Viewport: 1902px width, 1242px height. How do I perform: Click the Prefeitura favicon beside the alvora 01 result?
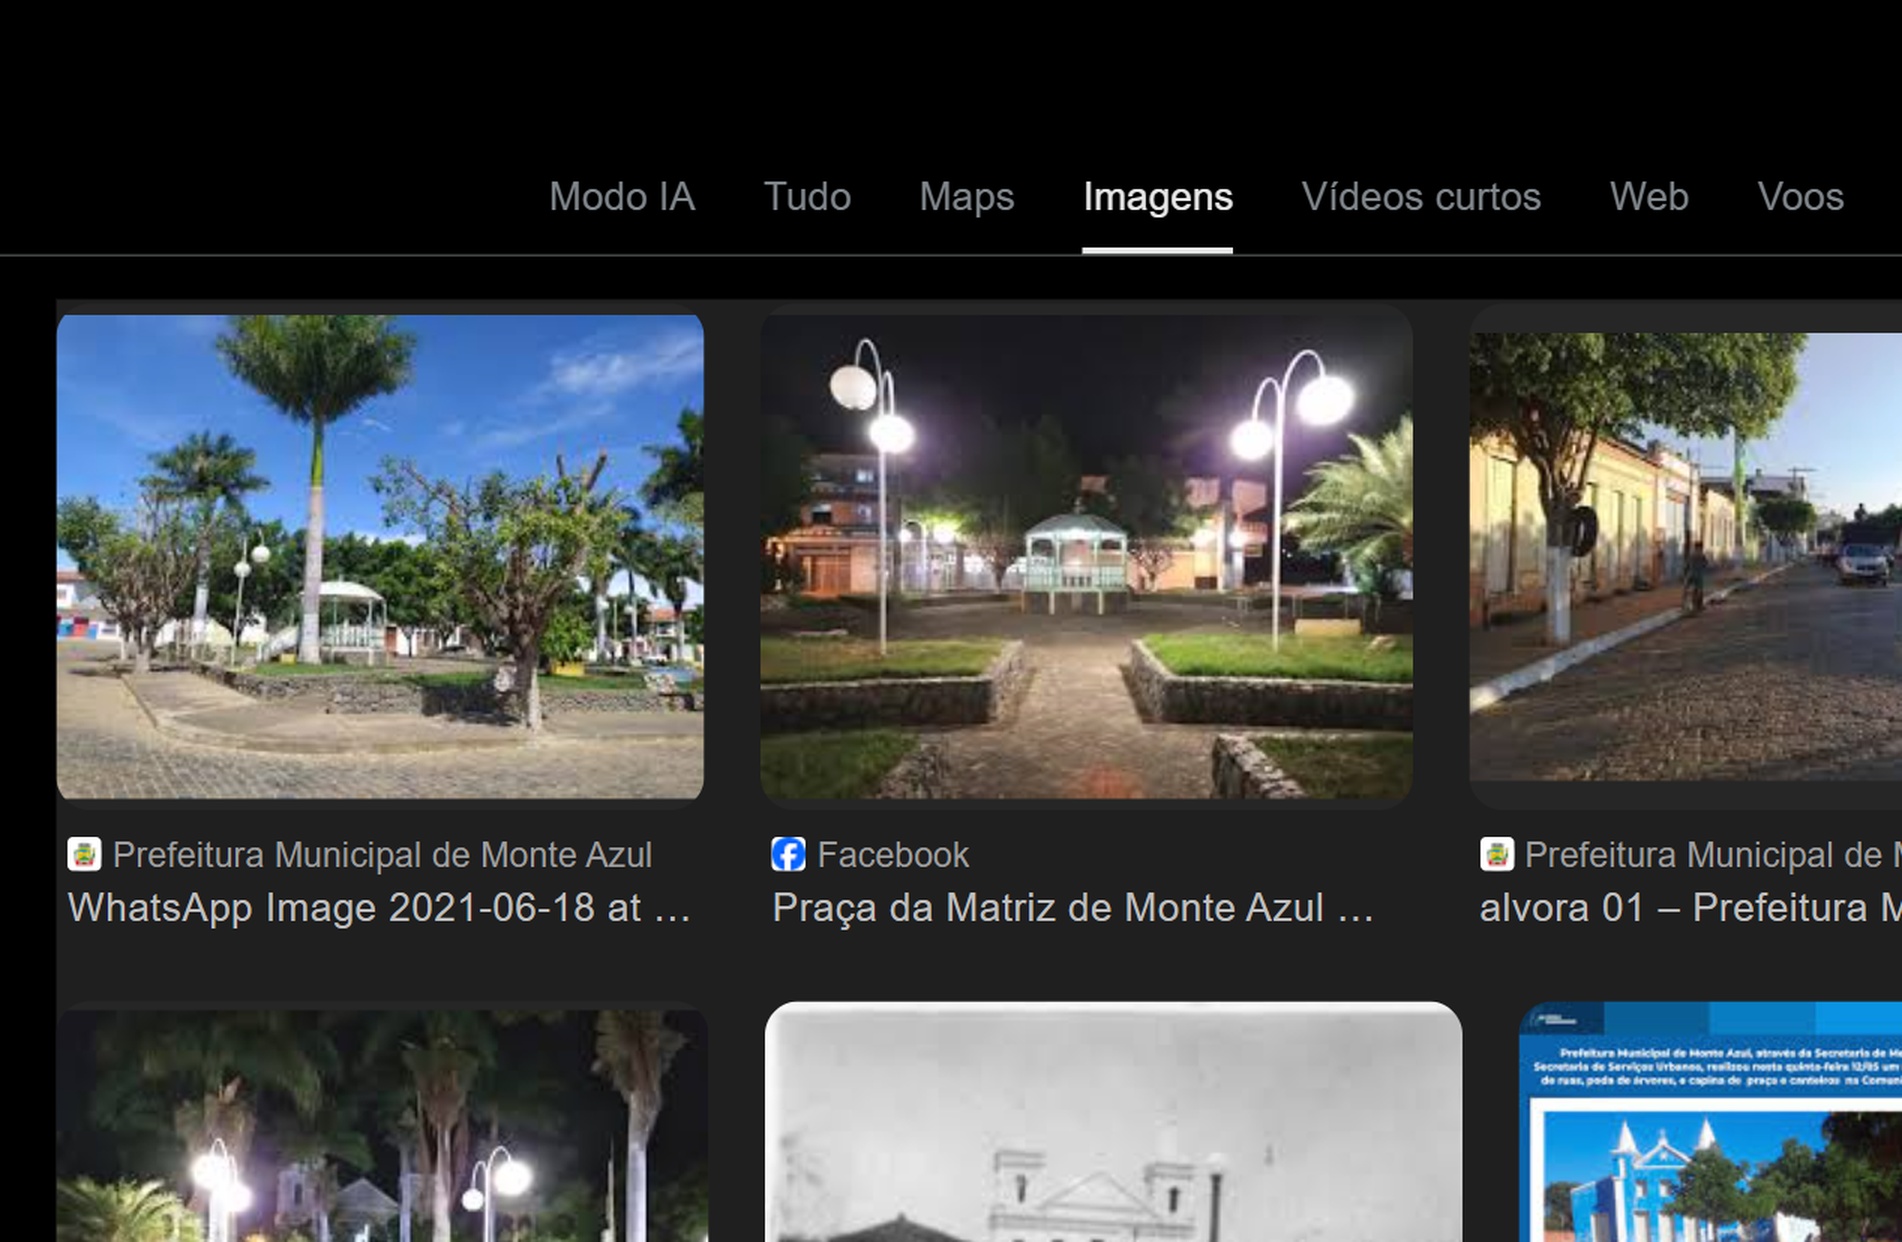tap(1496, 854)
